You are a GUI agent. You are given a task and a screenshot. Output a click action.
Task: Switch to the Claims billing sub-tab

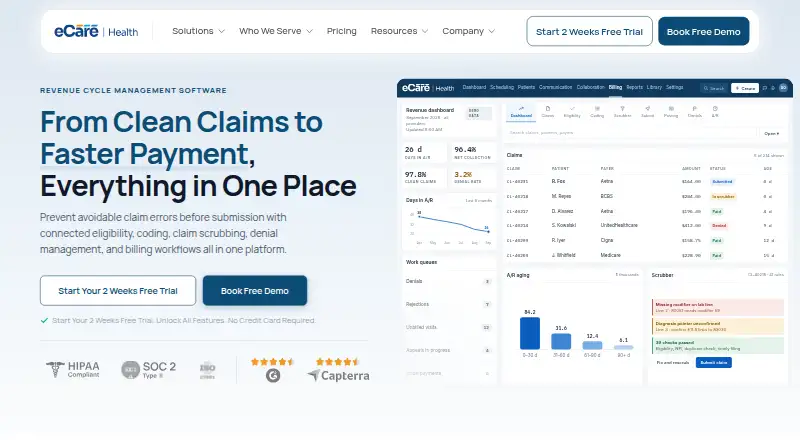[x=547, y=112]
